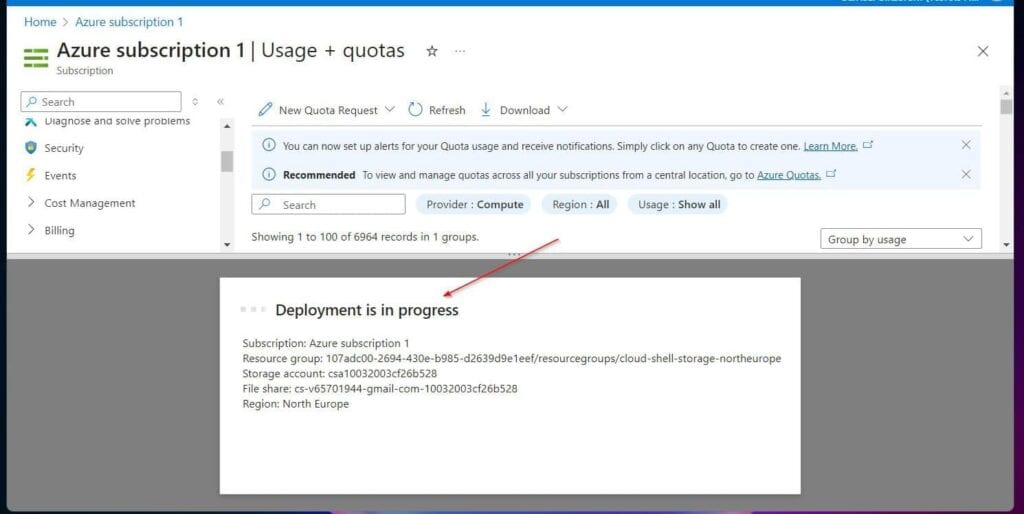Click the Resource group path text
This screenshot has height=514, width=1024.
511,359
